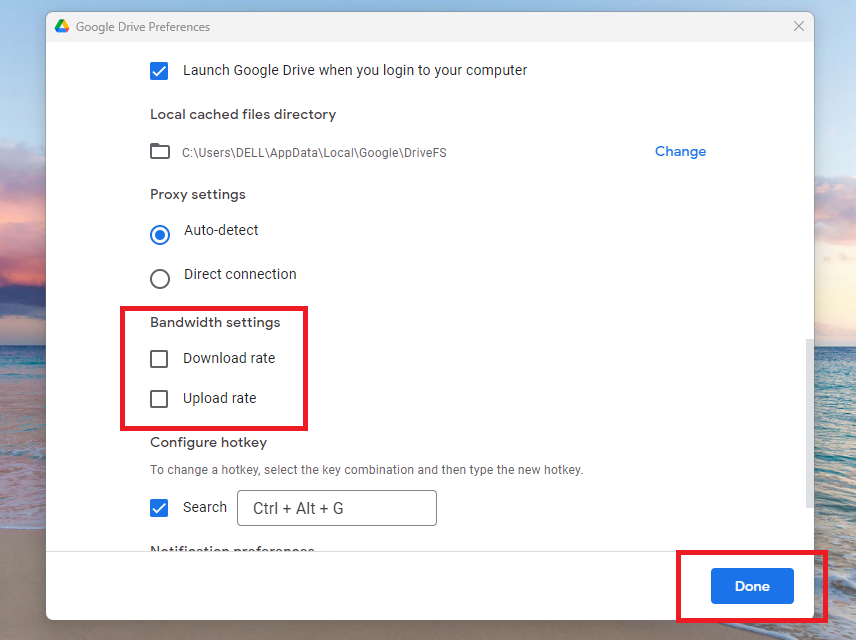856x640 pixels.
Task: Click the Google Drive logo icon
Action: 62,26
